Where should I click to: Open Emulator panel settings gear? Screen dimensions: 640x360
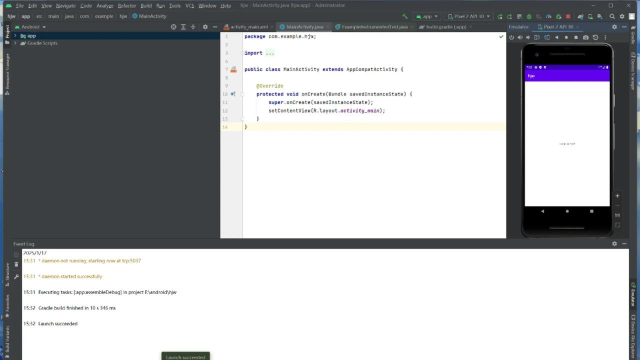(614, 27)
